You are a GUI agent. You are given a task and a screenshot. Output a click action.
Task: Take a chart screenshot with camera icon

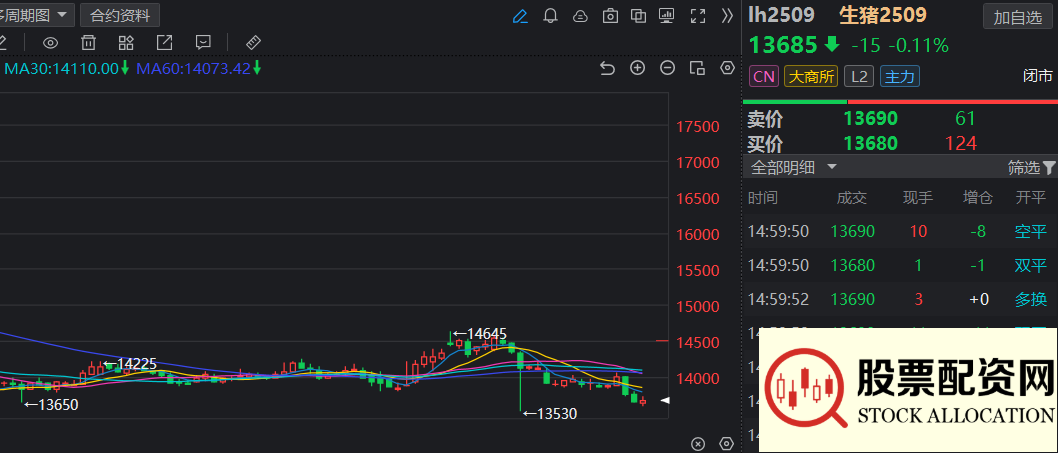pos(610,16)
